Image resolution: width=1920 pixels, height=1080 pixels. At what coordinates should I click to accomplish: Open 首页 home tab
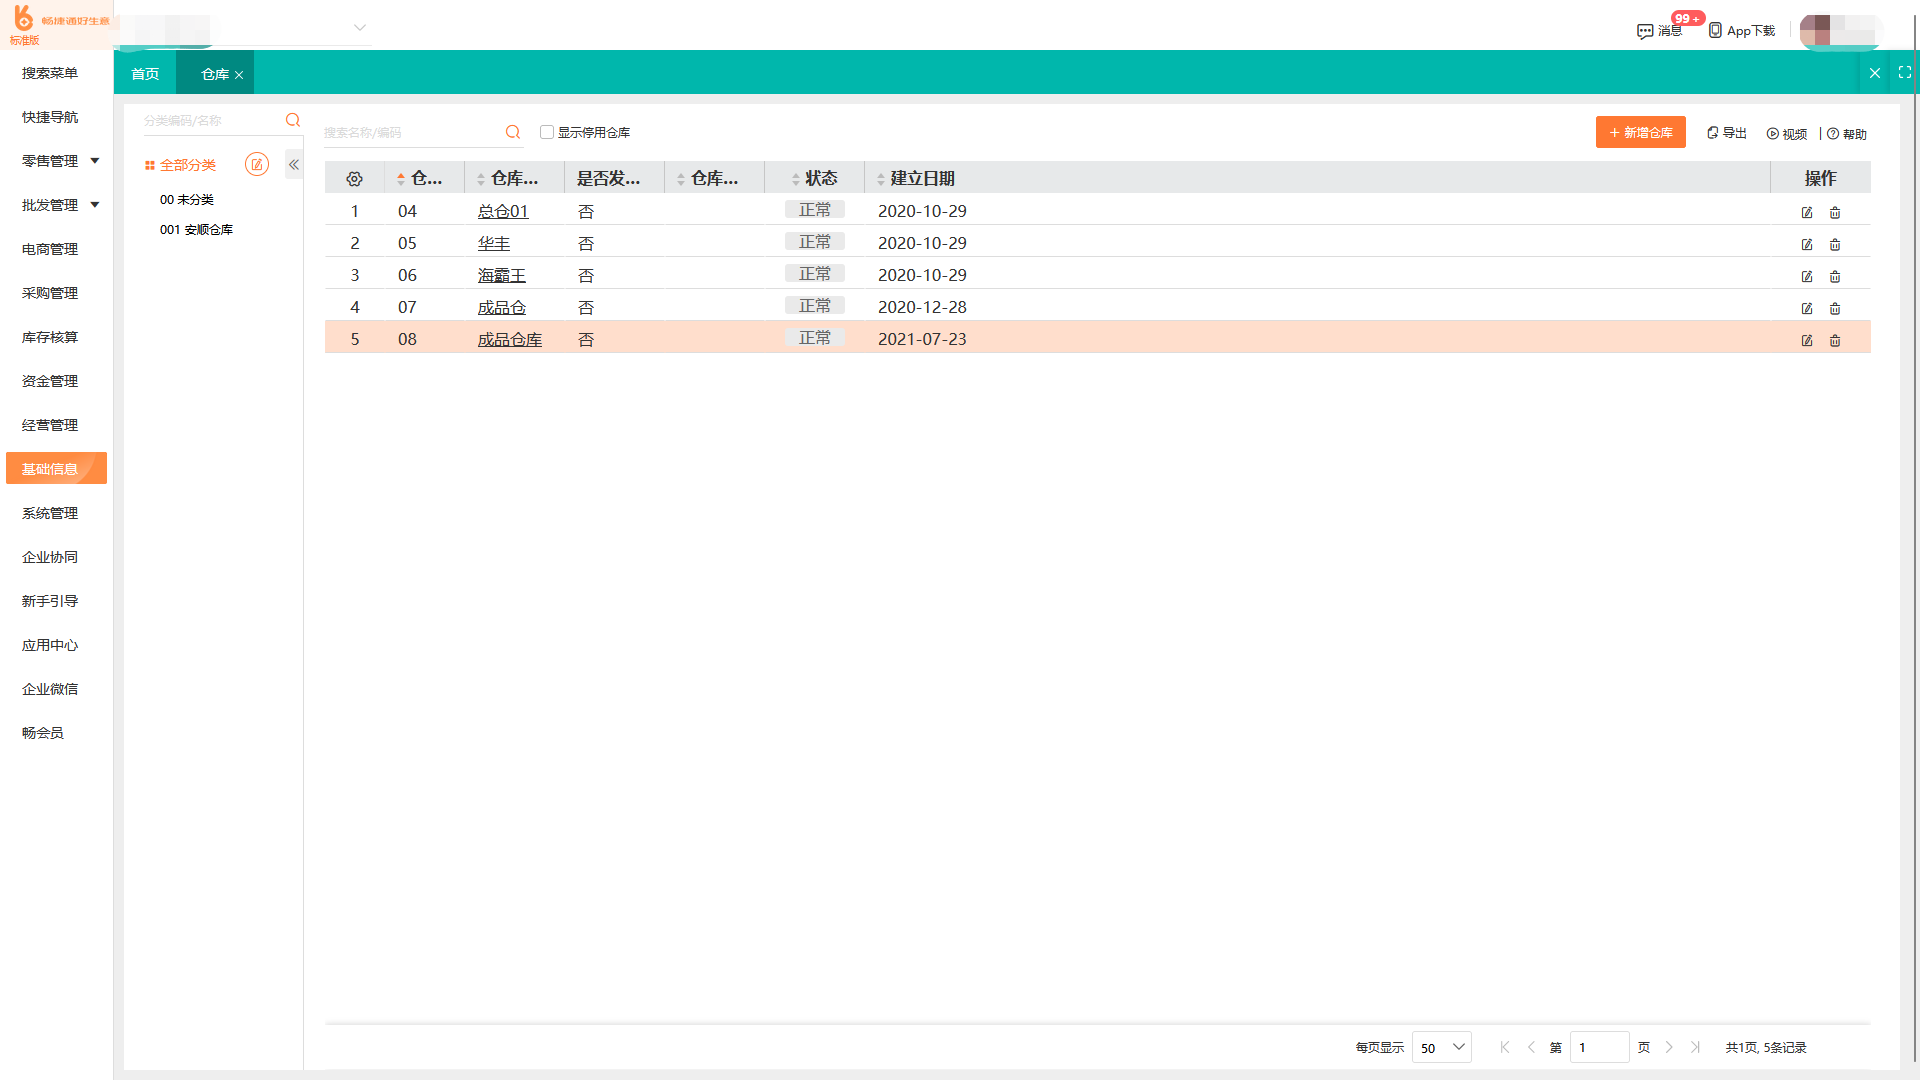145,74
